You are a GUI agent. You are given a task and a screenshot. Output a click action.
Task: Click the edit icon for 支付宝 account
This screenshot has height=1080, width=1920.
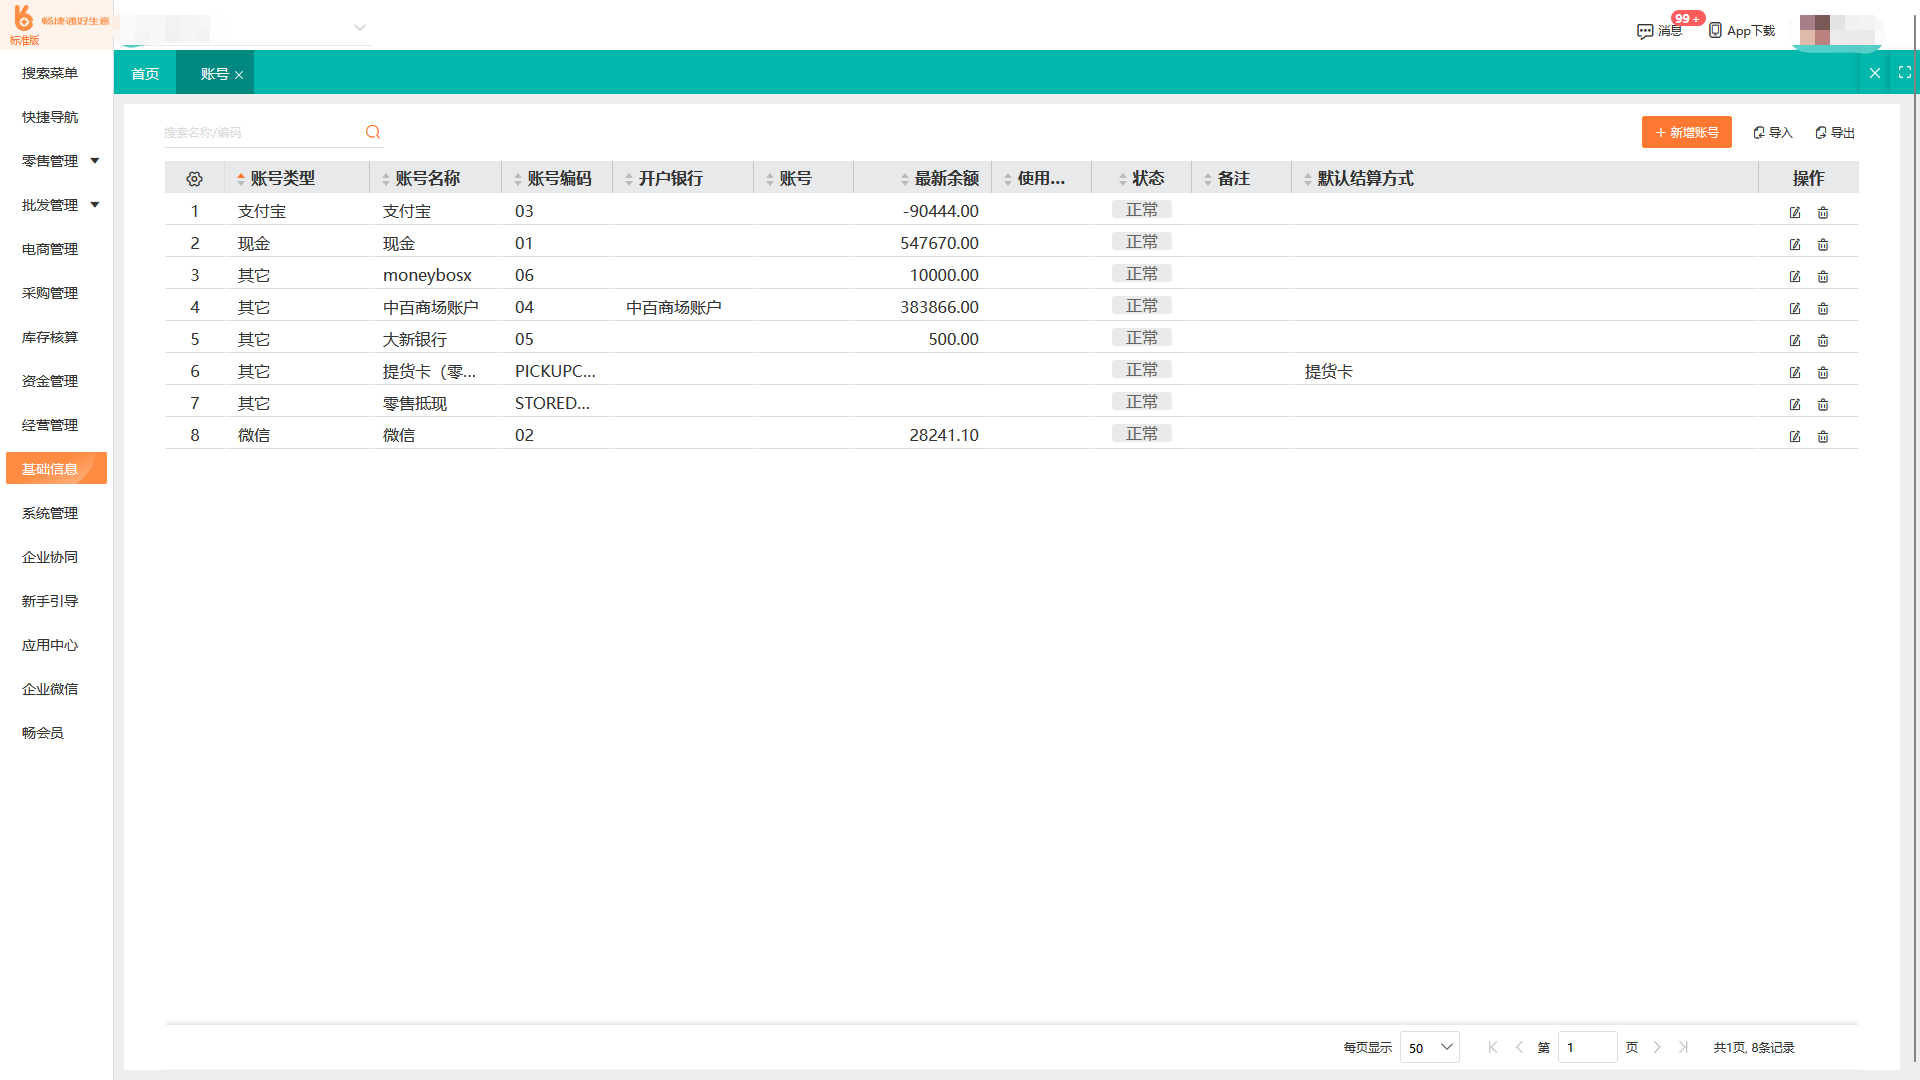pyautogui.click(x=1795, y=211)
